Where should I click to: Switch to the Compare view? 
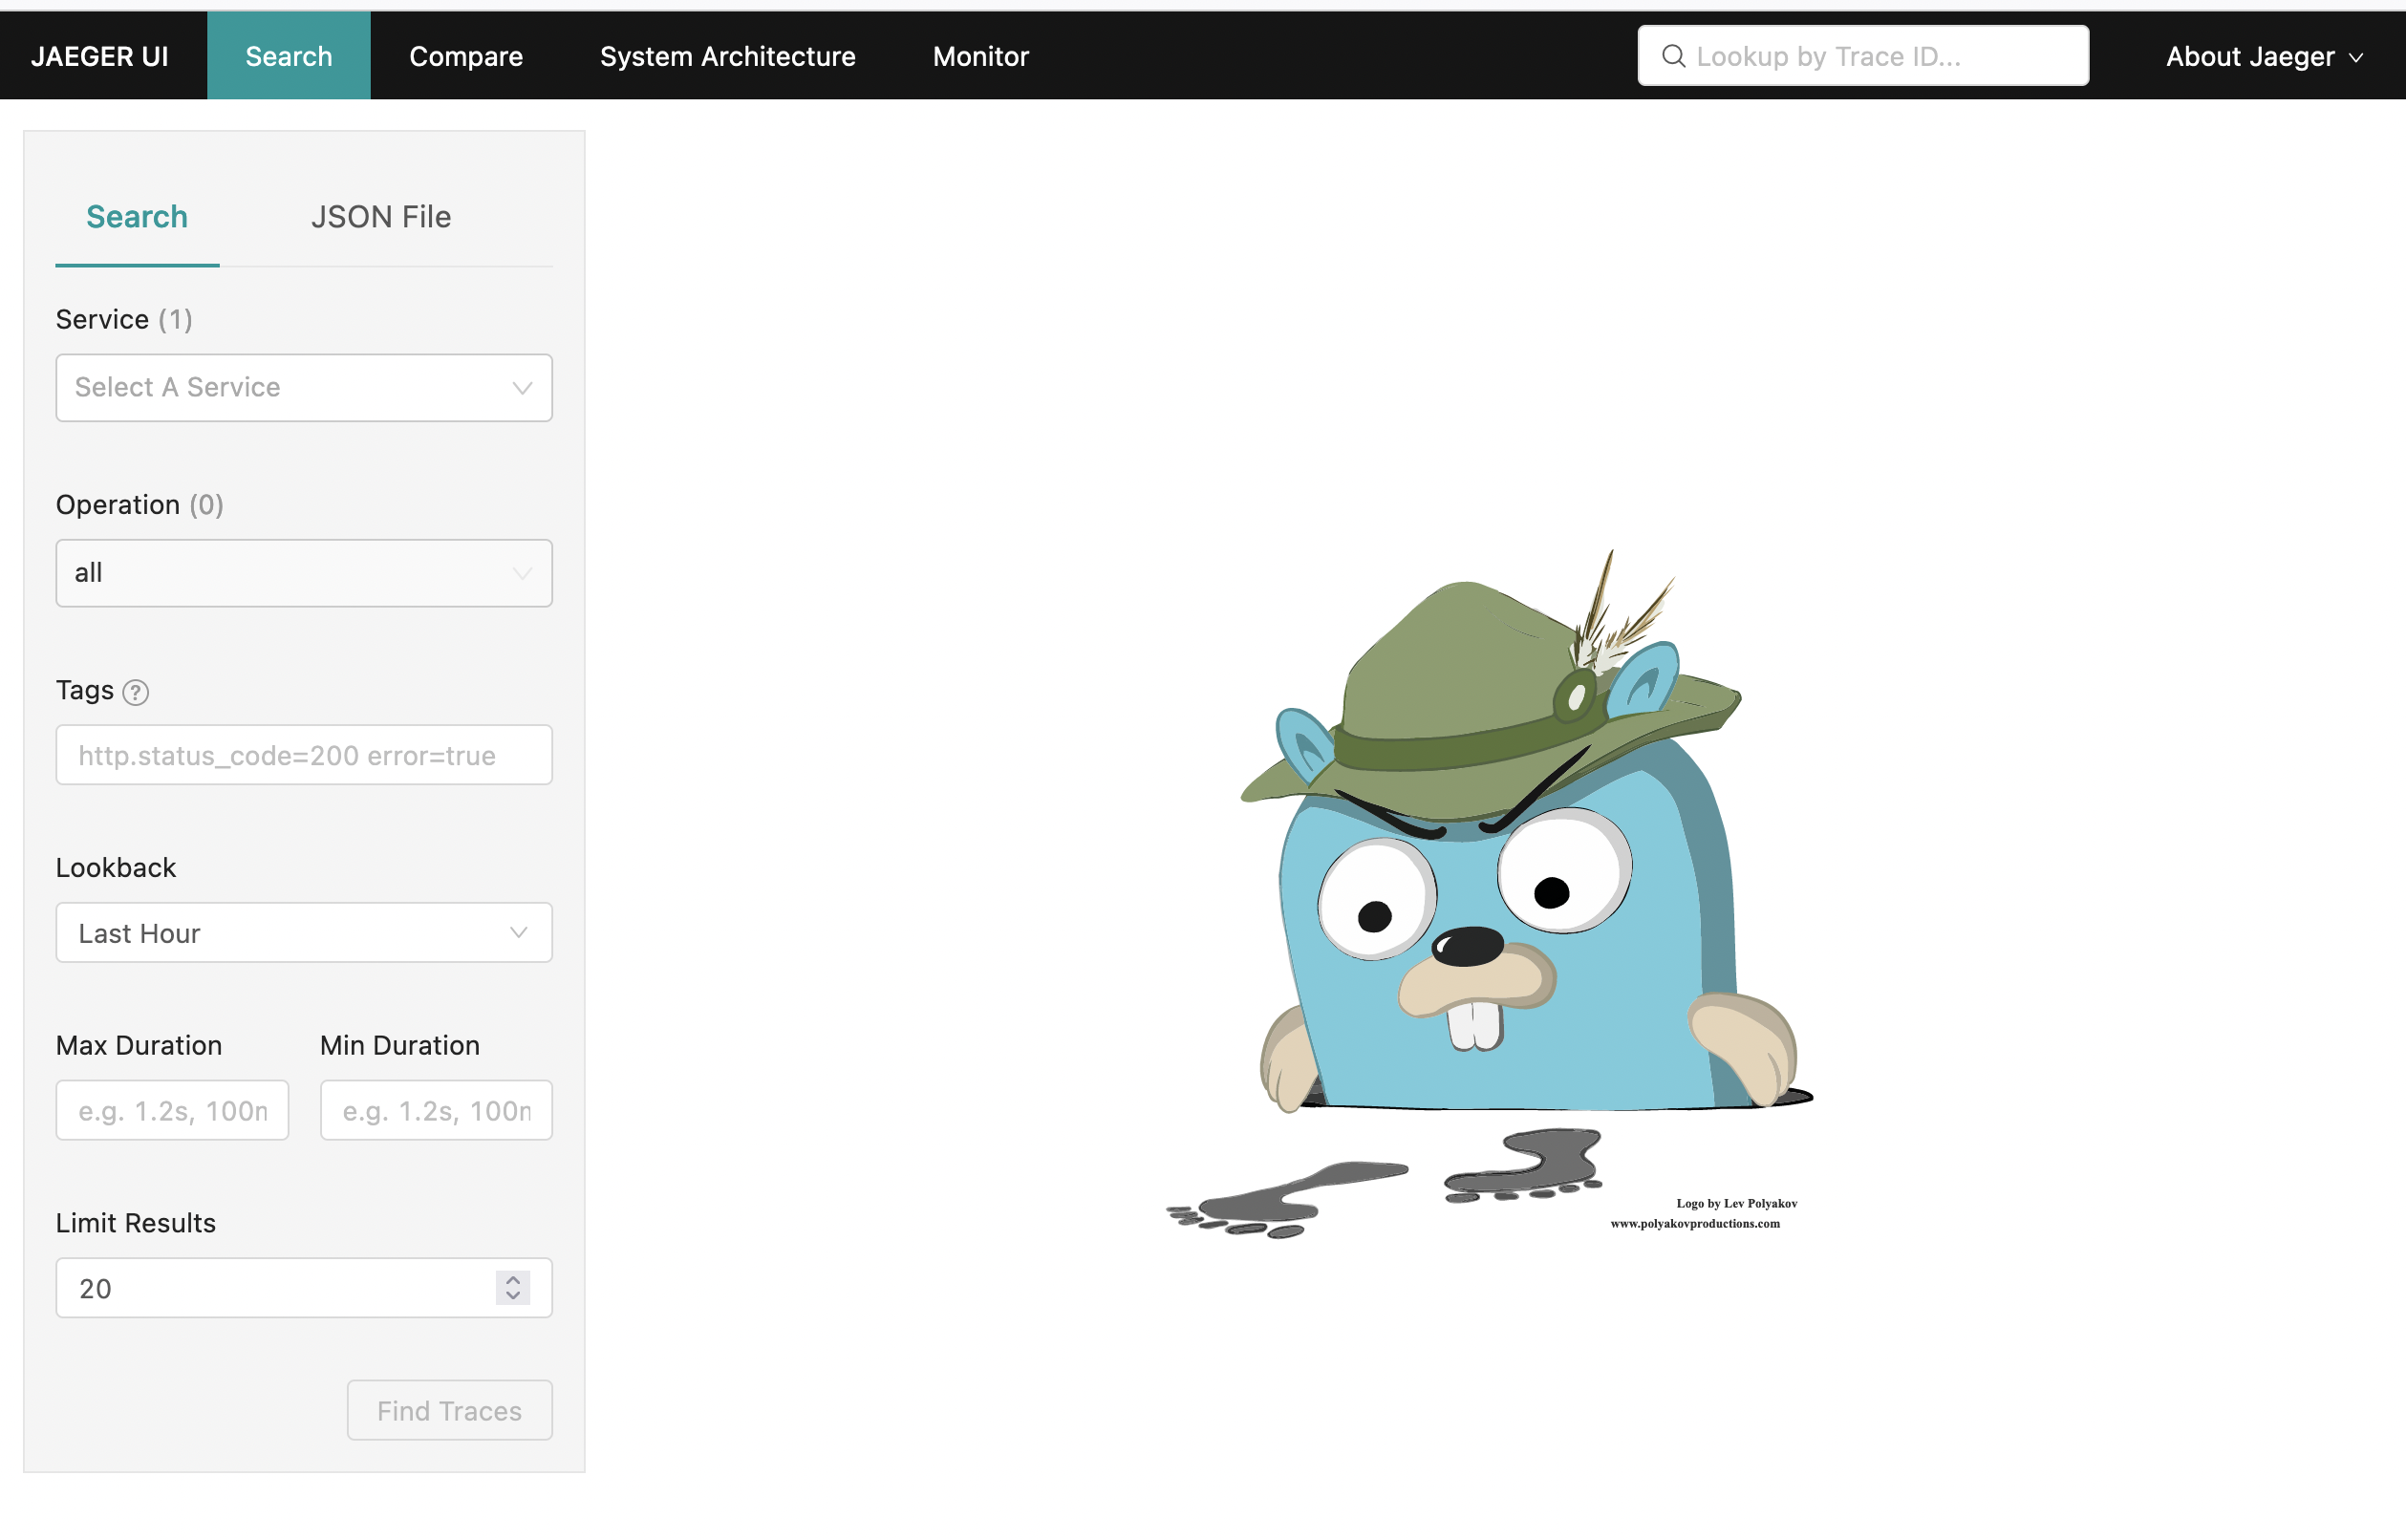pyautogui.click(x=464, y=54)
